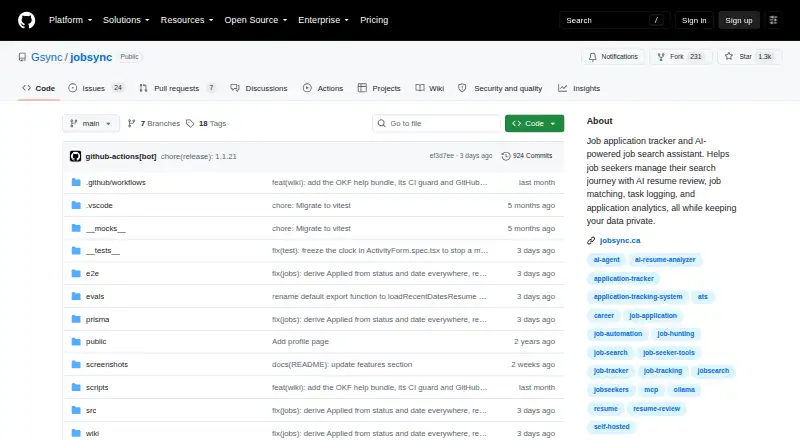The height and width of the screenshot is (440, 800).
Task: Click the Insights graph icon
Action: pos(562,88)
